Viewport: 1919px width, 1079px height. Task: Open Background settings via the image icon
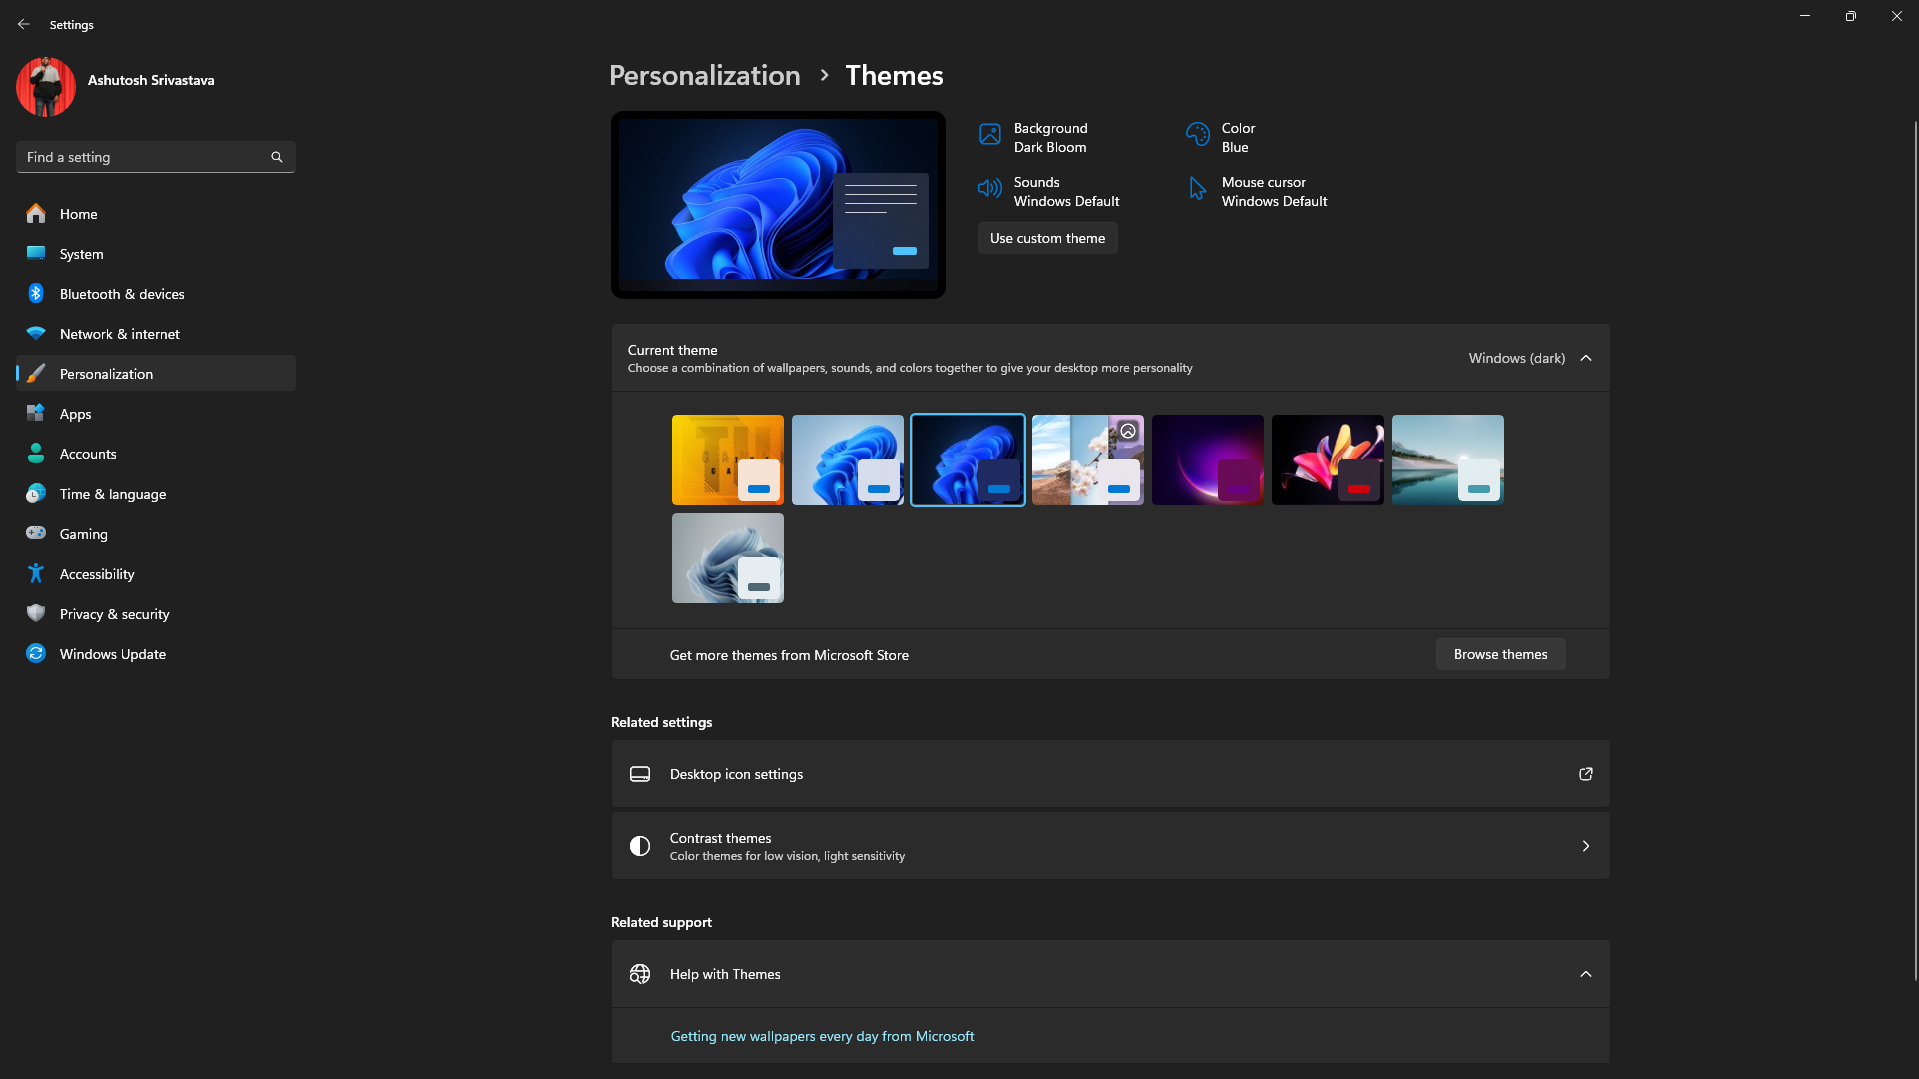click(x=989, y=133)
